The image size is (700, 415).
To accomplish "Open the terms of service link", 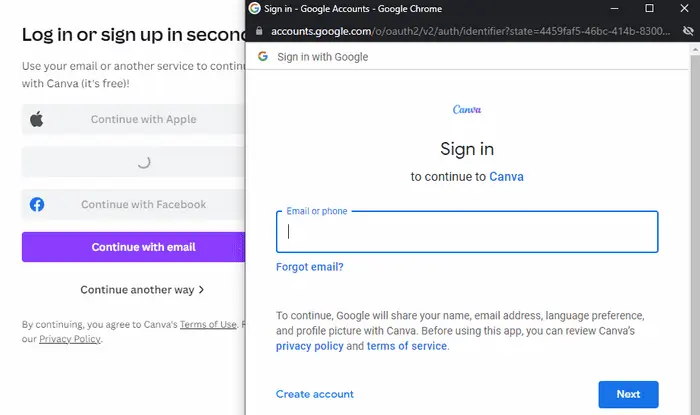I will (x=407, y=346).
